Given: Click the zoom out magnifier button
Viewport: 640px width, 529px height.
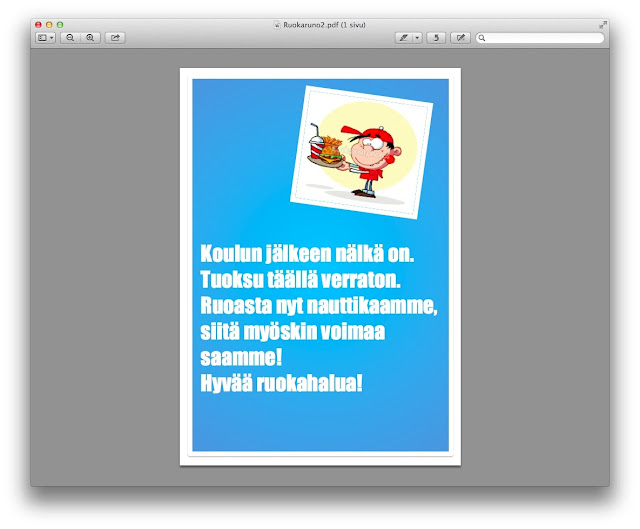Looking at the screenshot, I should point(71,38).
